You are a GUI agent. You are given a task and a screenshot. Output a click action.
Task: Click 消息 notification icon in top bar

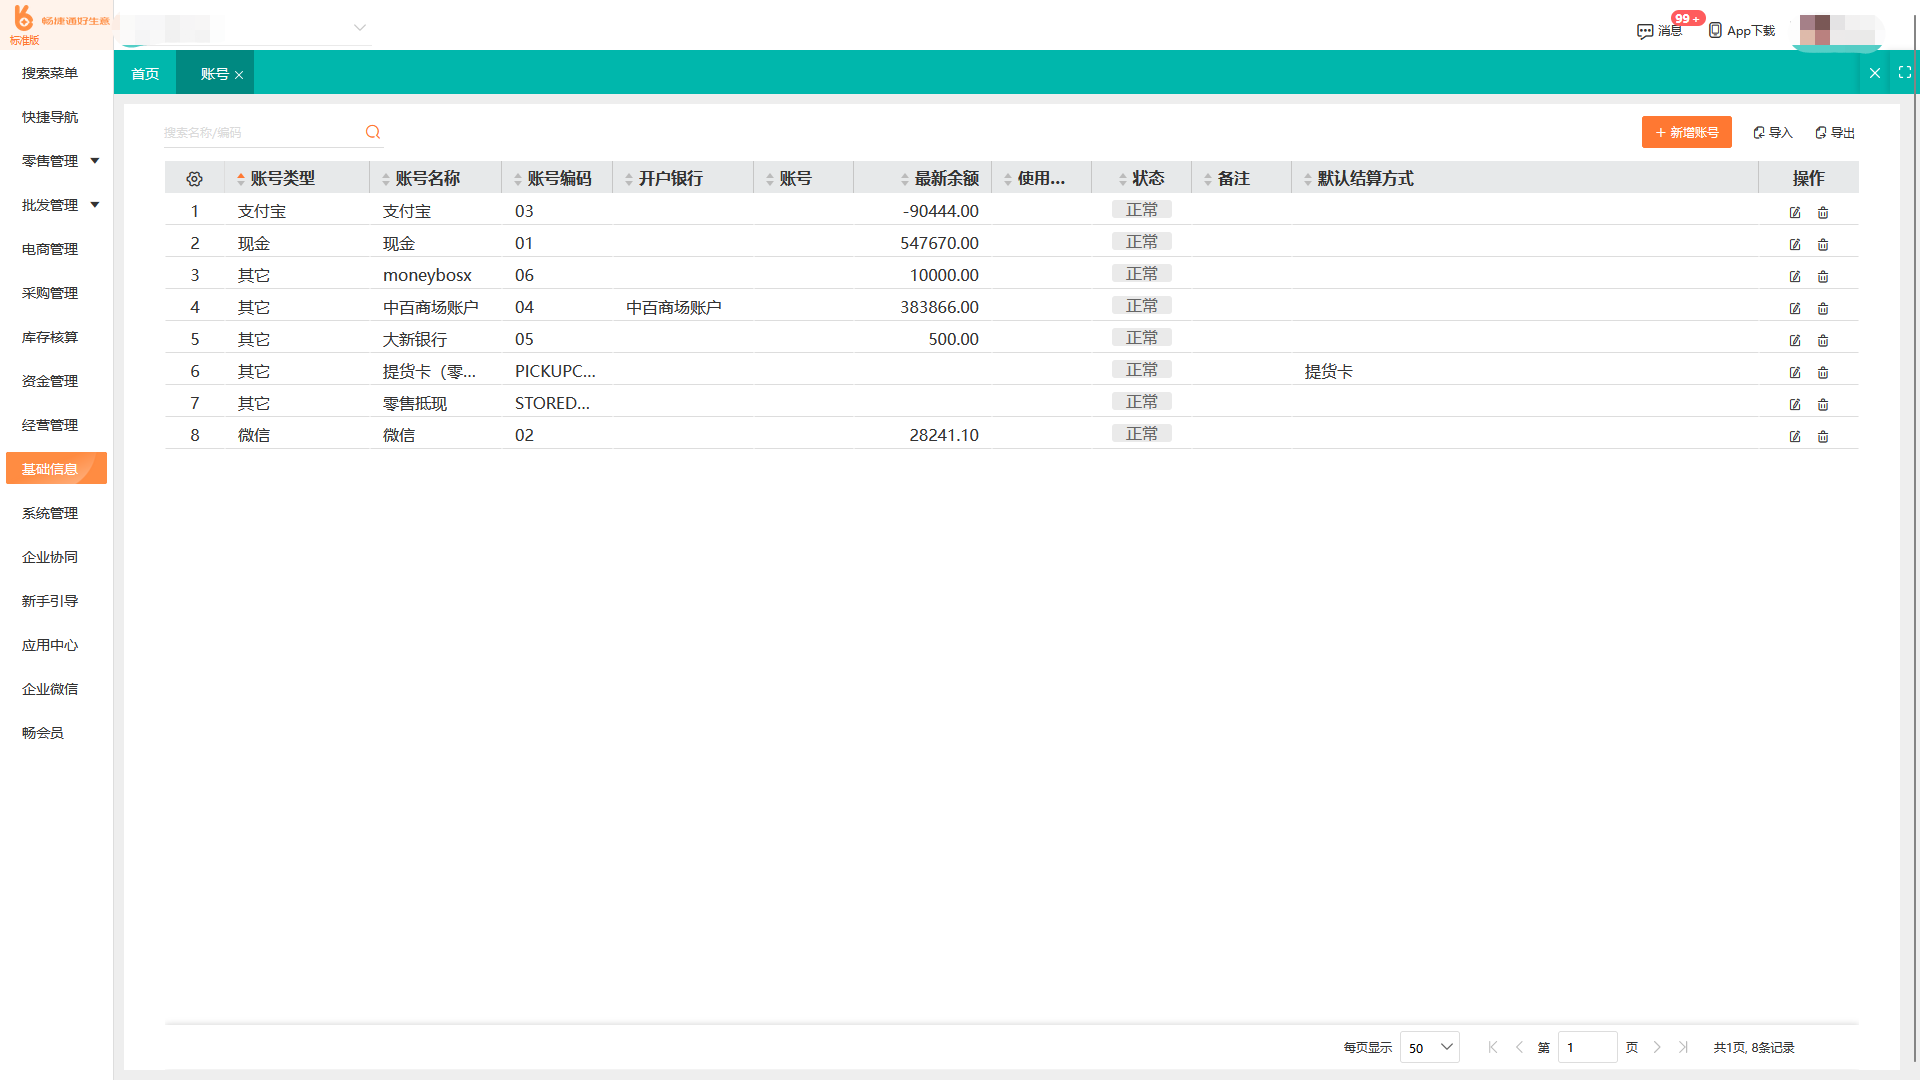1658,29
